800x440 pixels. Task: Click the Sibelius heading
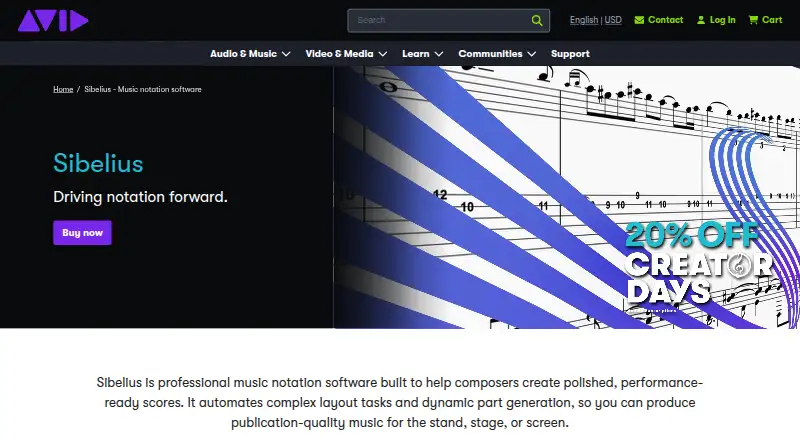tap(98, 163)
